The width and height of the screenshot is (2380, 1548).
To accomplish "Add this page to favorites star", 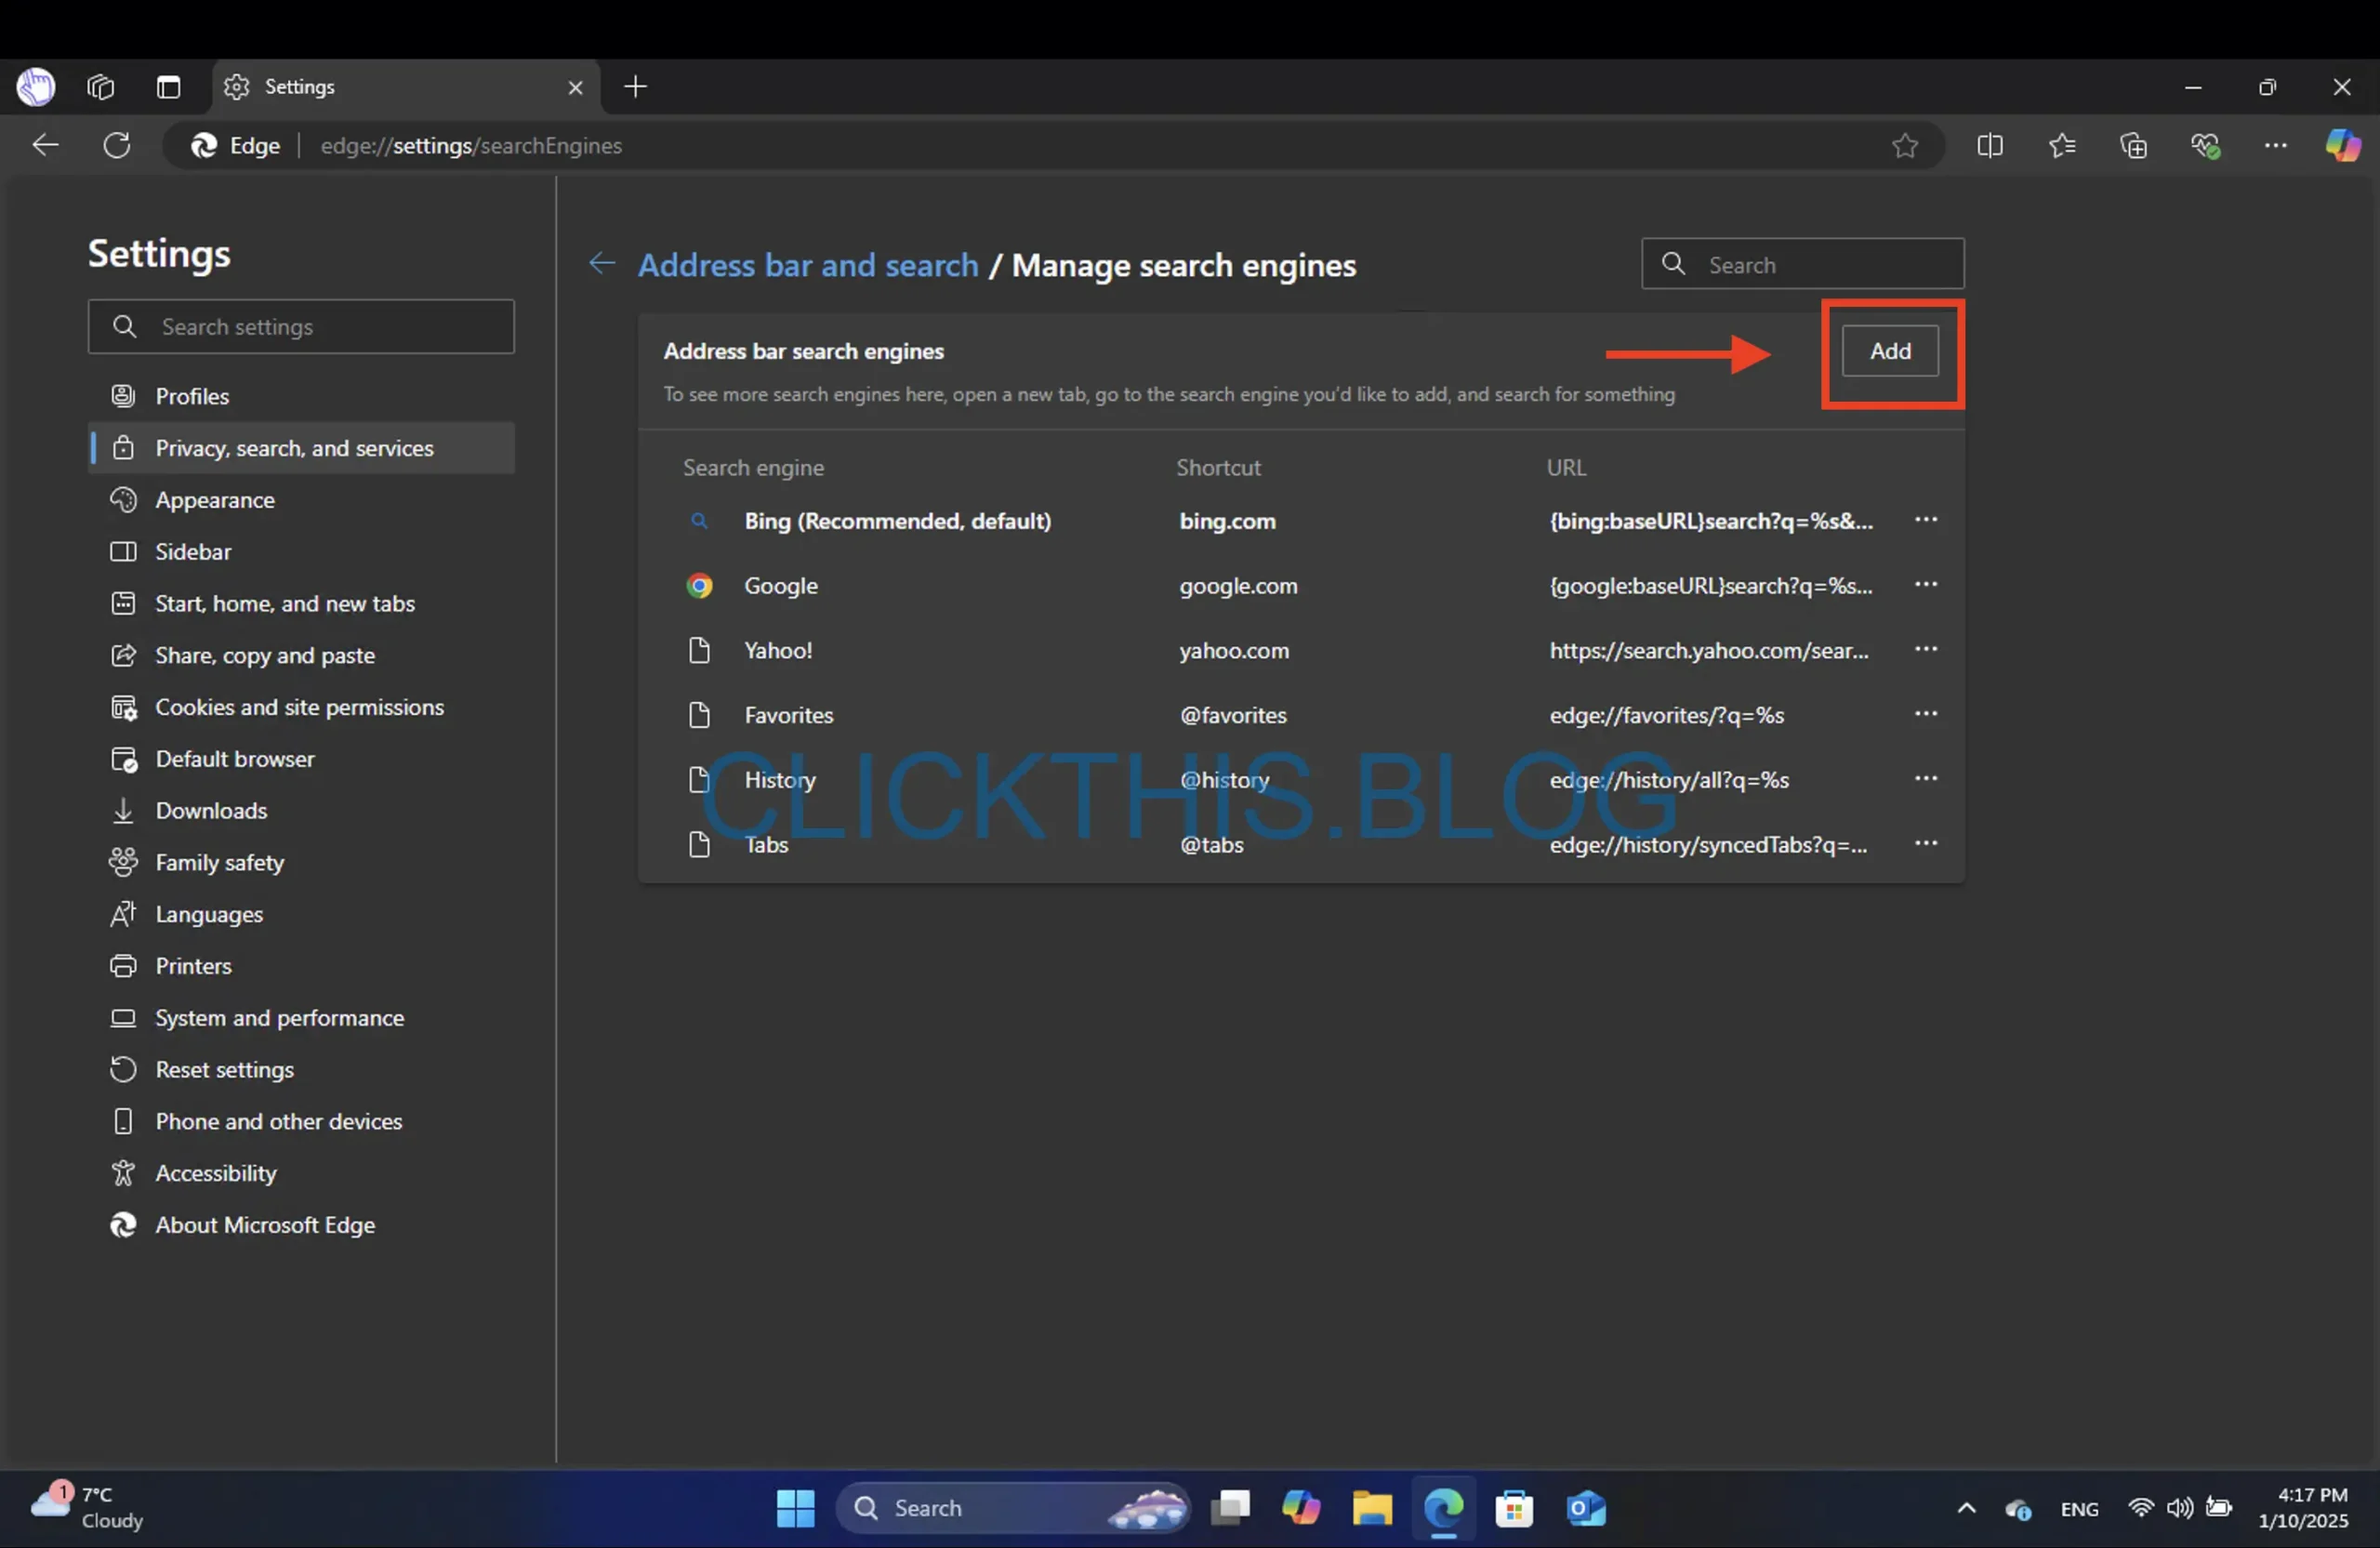I will tap(1904, 146).
